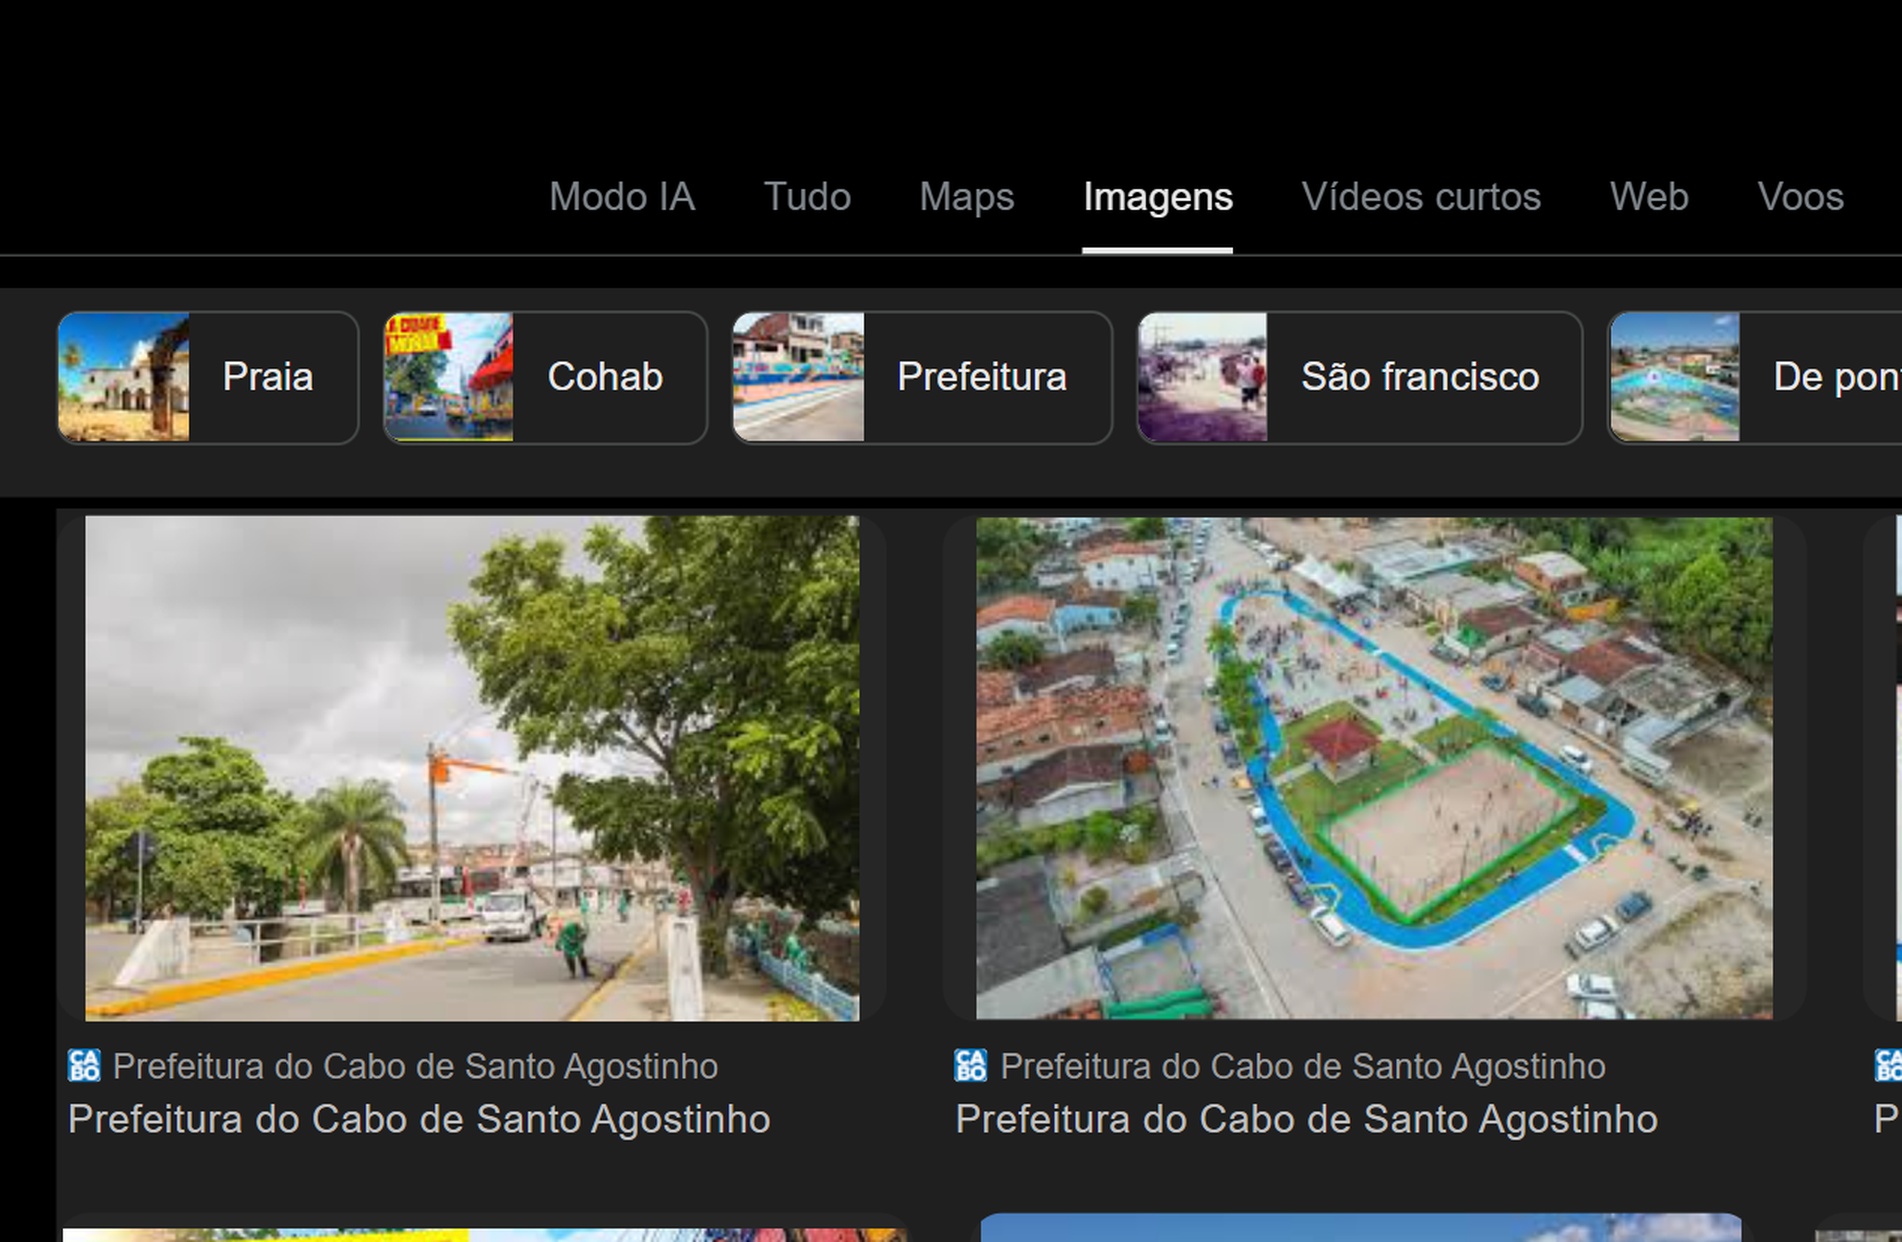
Task: Select the Prefeitura filter chip
Action: [x=921, y=377]
